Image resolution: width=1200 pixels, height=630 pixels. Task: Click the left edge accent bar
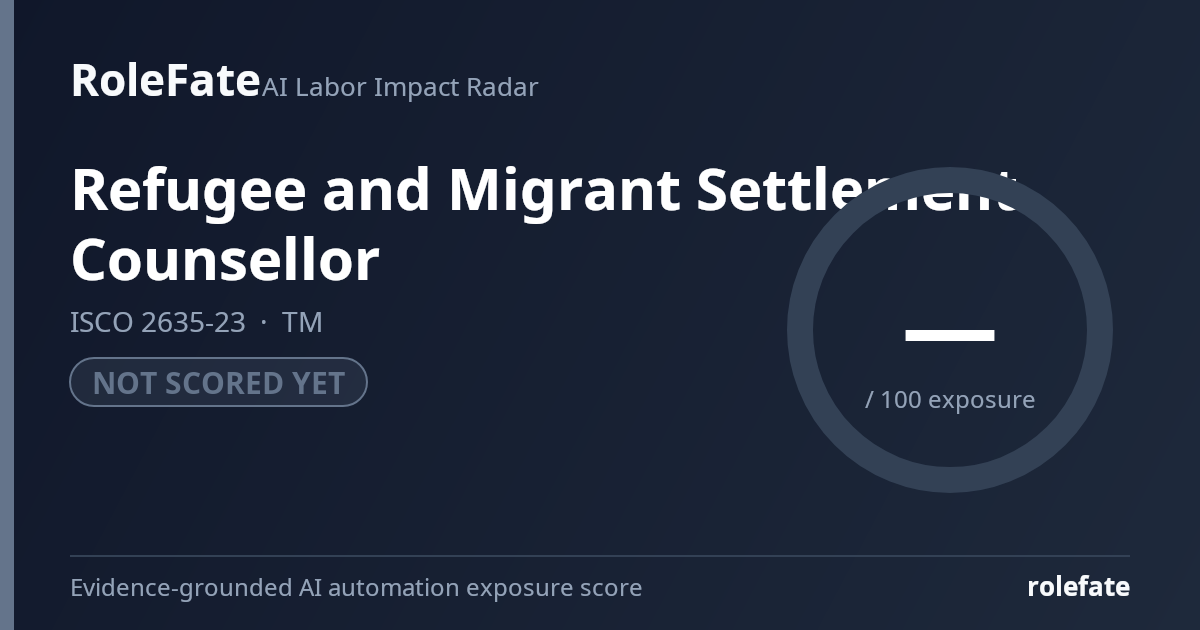(x=7, y=315)
